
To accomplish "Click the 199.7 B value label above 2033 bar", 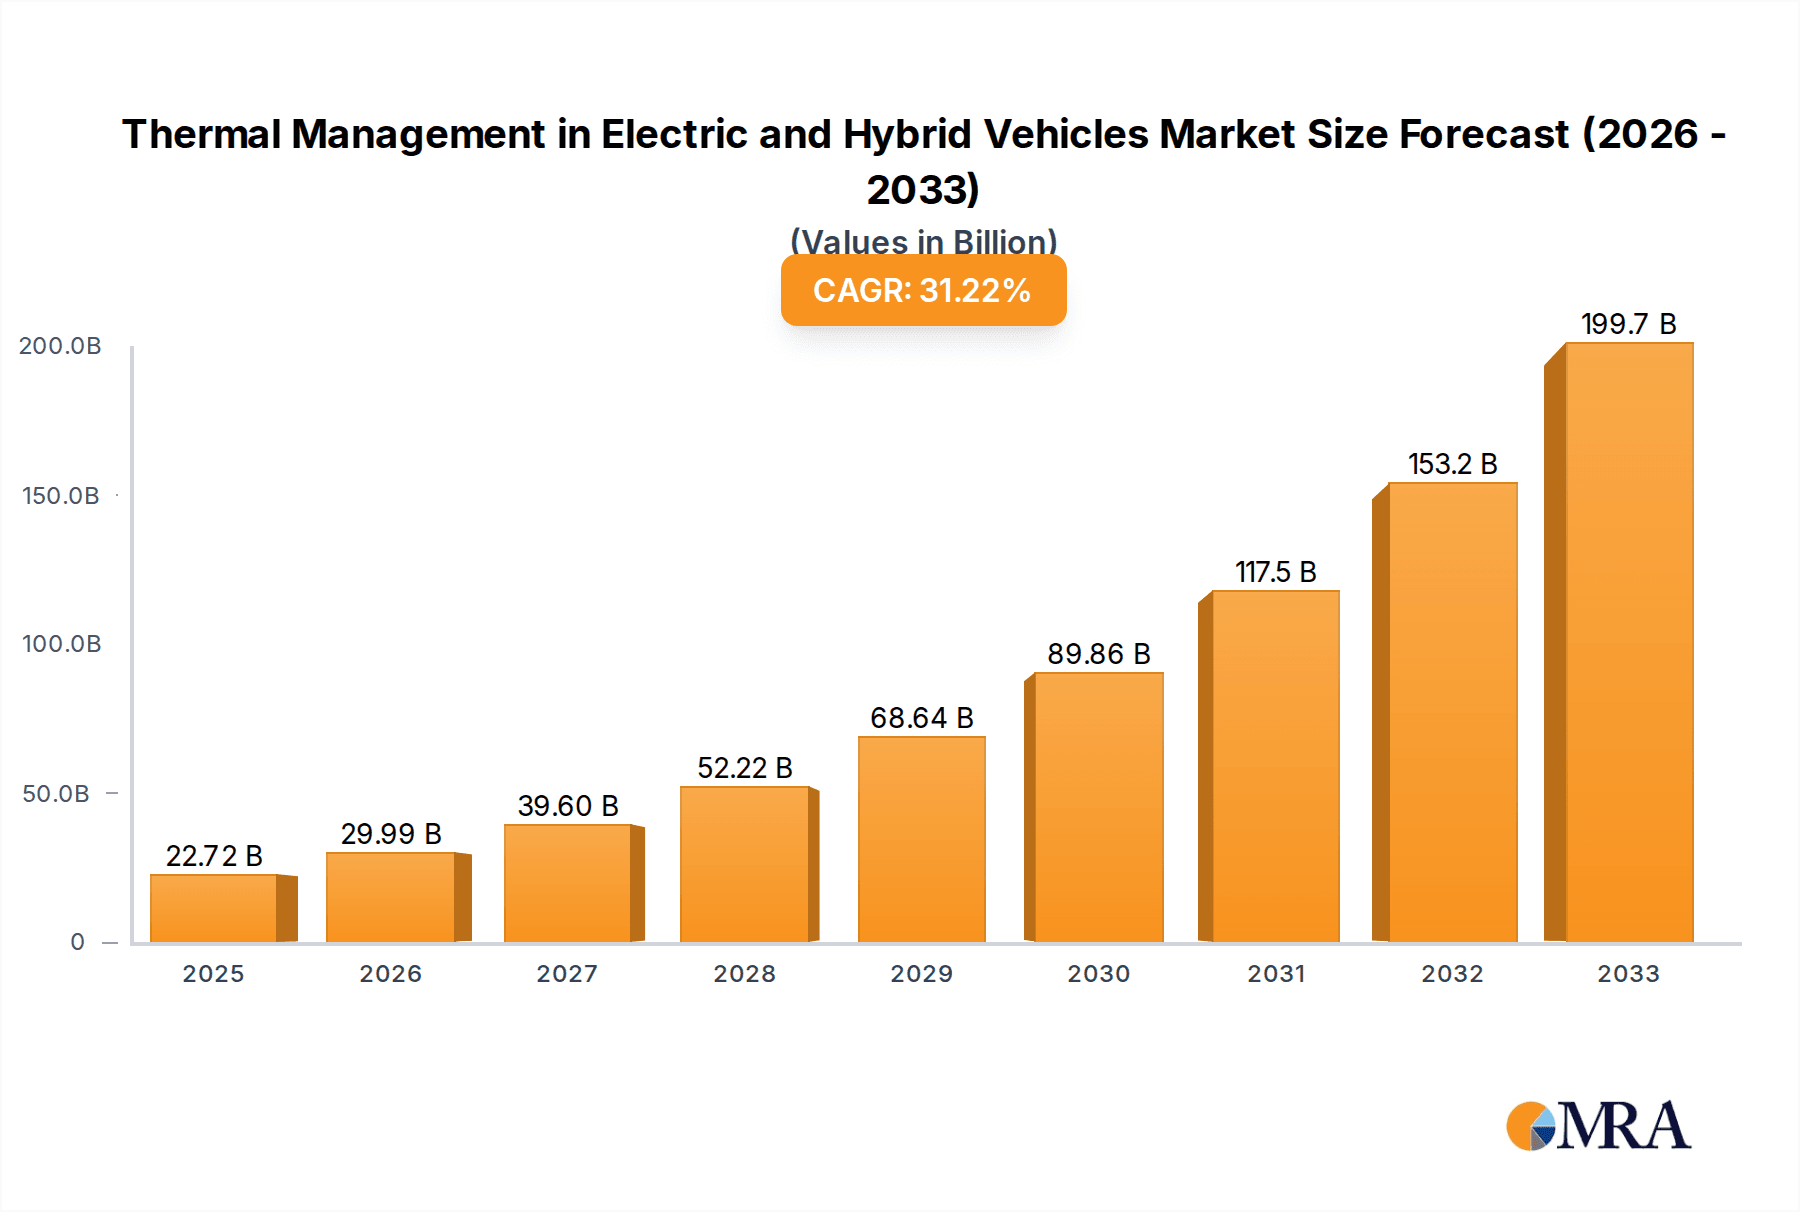I will click(x=1630, y=322).
